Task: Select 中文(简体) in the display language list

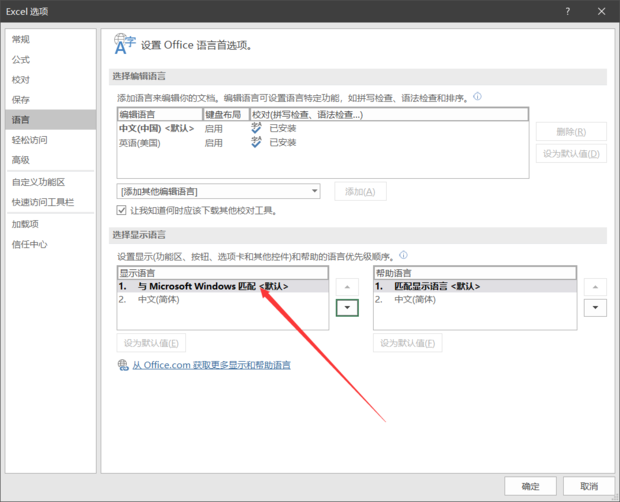Action: (160, 299)
